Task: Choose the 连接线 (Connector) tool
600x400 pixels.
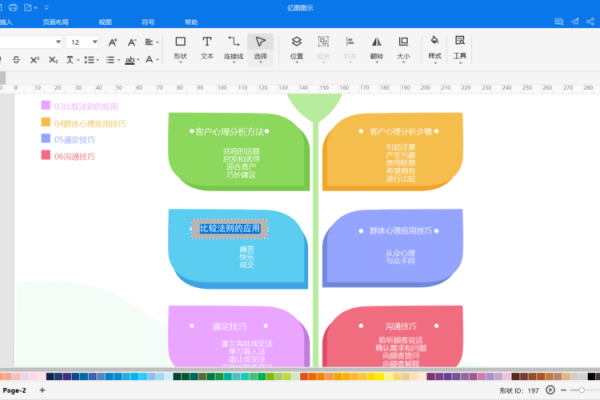Action: (x=233, y=47)
